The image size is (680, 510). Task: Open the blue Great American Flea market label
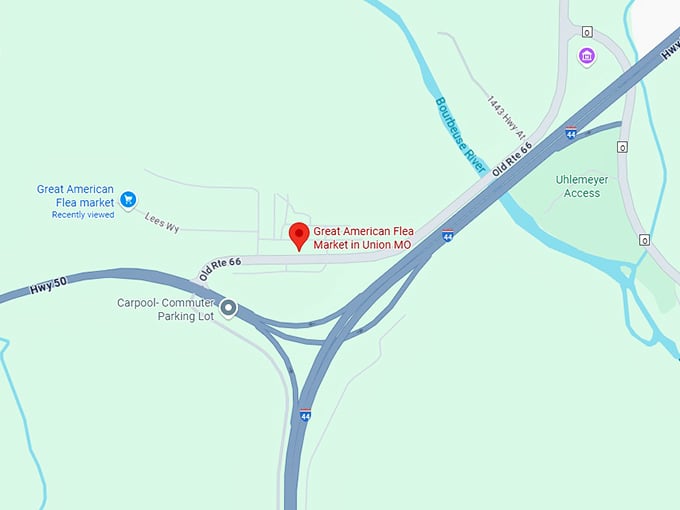[75, 196]
